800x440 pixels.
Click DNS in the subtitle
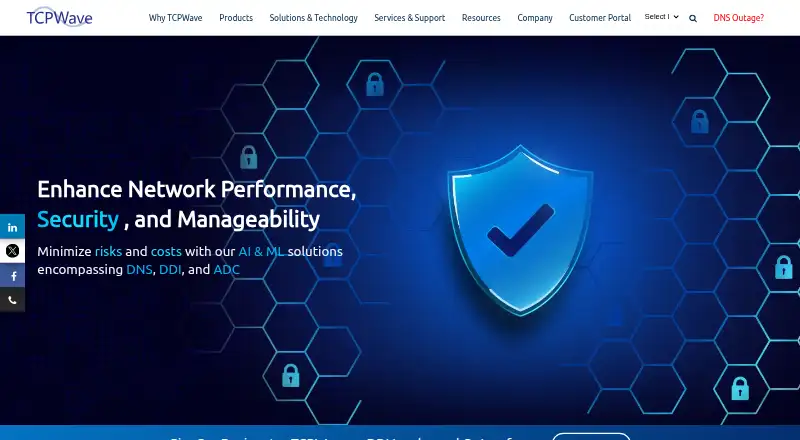139,270
